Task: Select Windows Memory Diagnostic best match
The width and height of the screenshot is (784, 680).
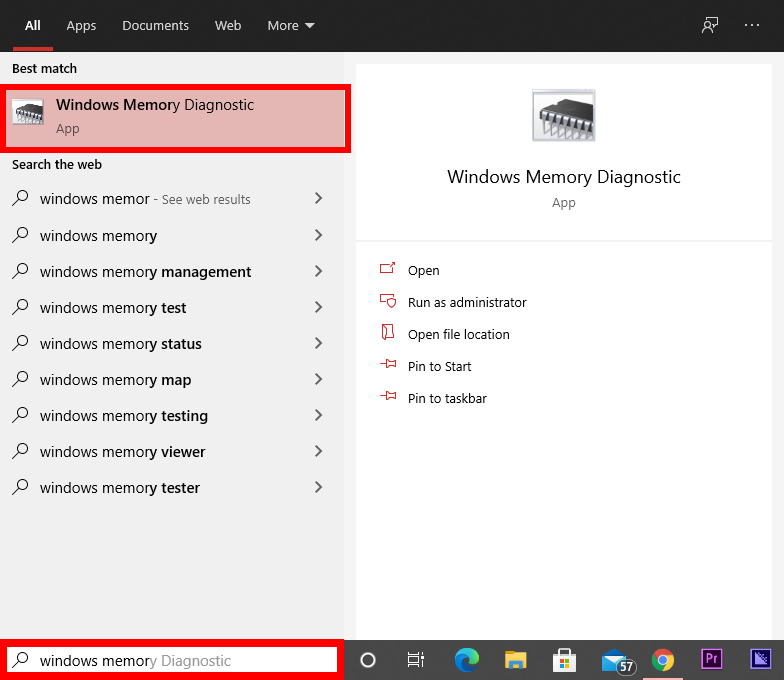Action: [x=175, y=118]
